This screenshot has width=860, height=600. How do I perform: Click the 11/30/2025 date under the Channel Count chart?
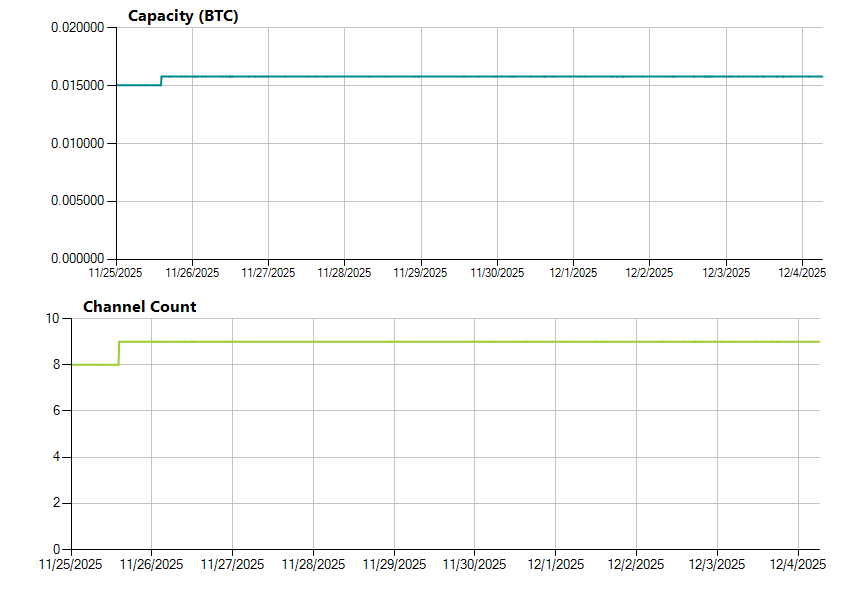474,565
